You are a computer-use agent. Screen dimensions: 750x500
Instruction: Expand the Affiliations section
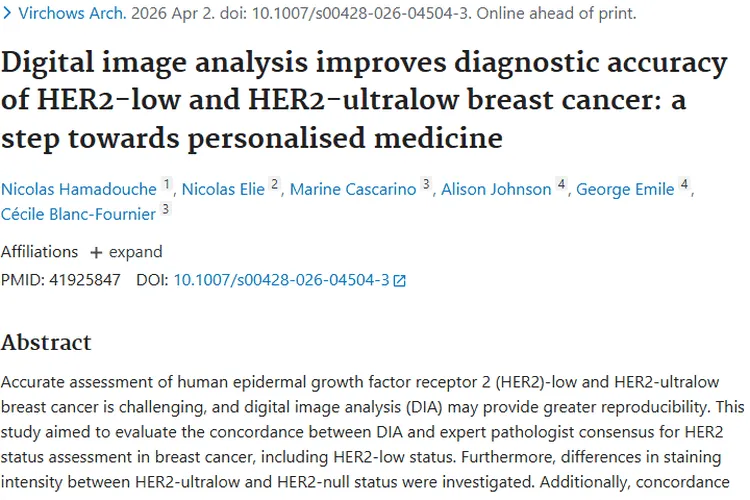pyautogui.click(x=126, y=252)
